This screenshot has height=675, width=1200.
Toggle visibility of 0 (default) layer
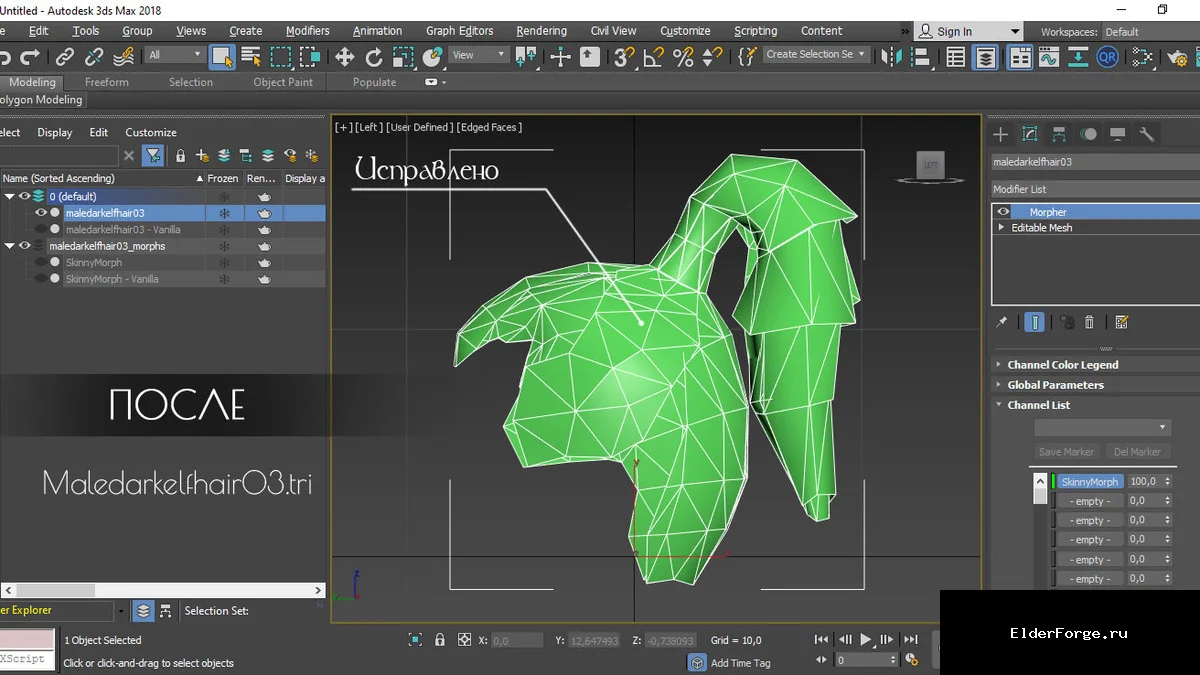[x=24, y=196]
